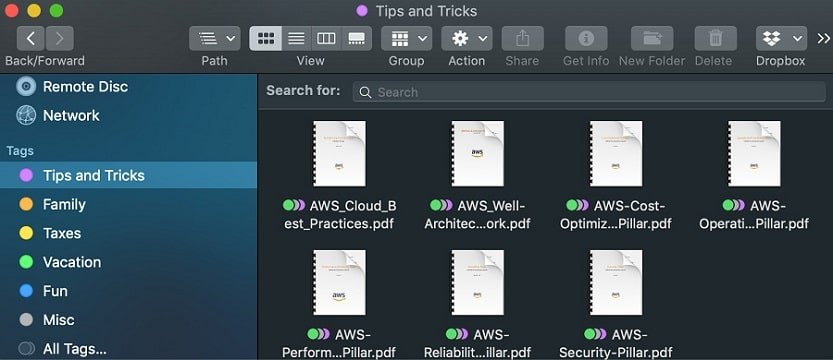
Task: Select Remote Disc in the sidebar
Action: tap(128, 87)
